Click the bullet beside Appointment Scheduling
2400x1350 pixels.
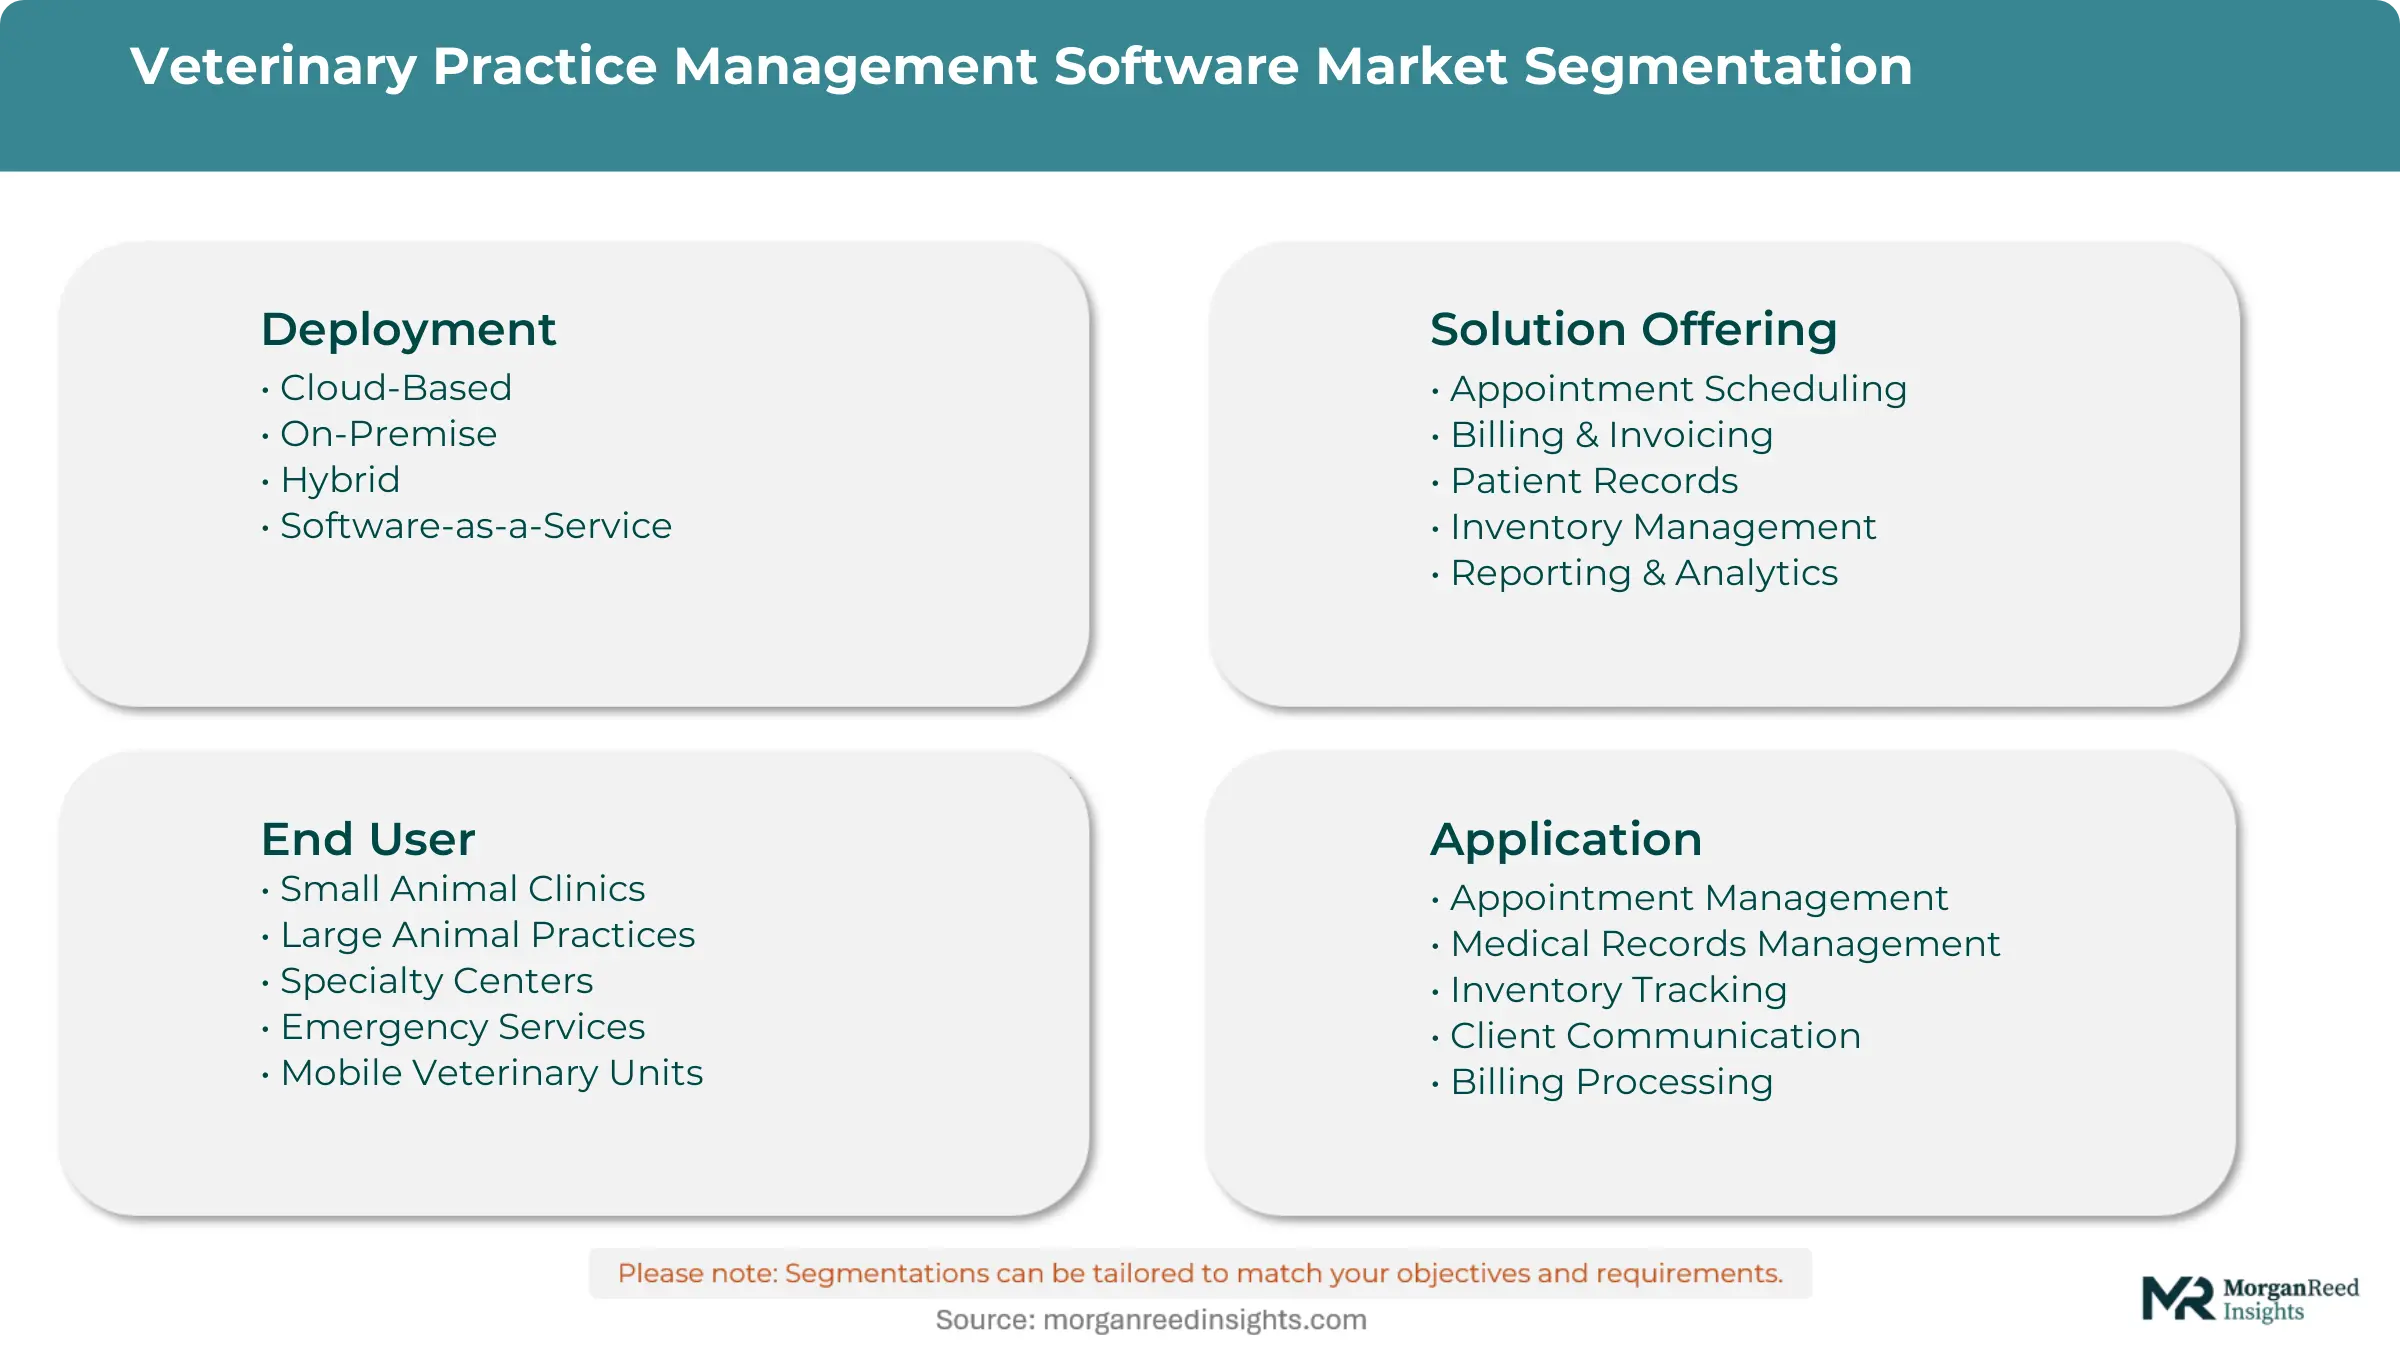(x=1437, y=390)
